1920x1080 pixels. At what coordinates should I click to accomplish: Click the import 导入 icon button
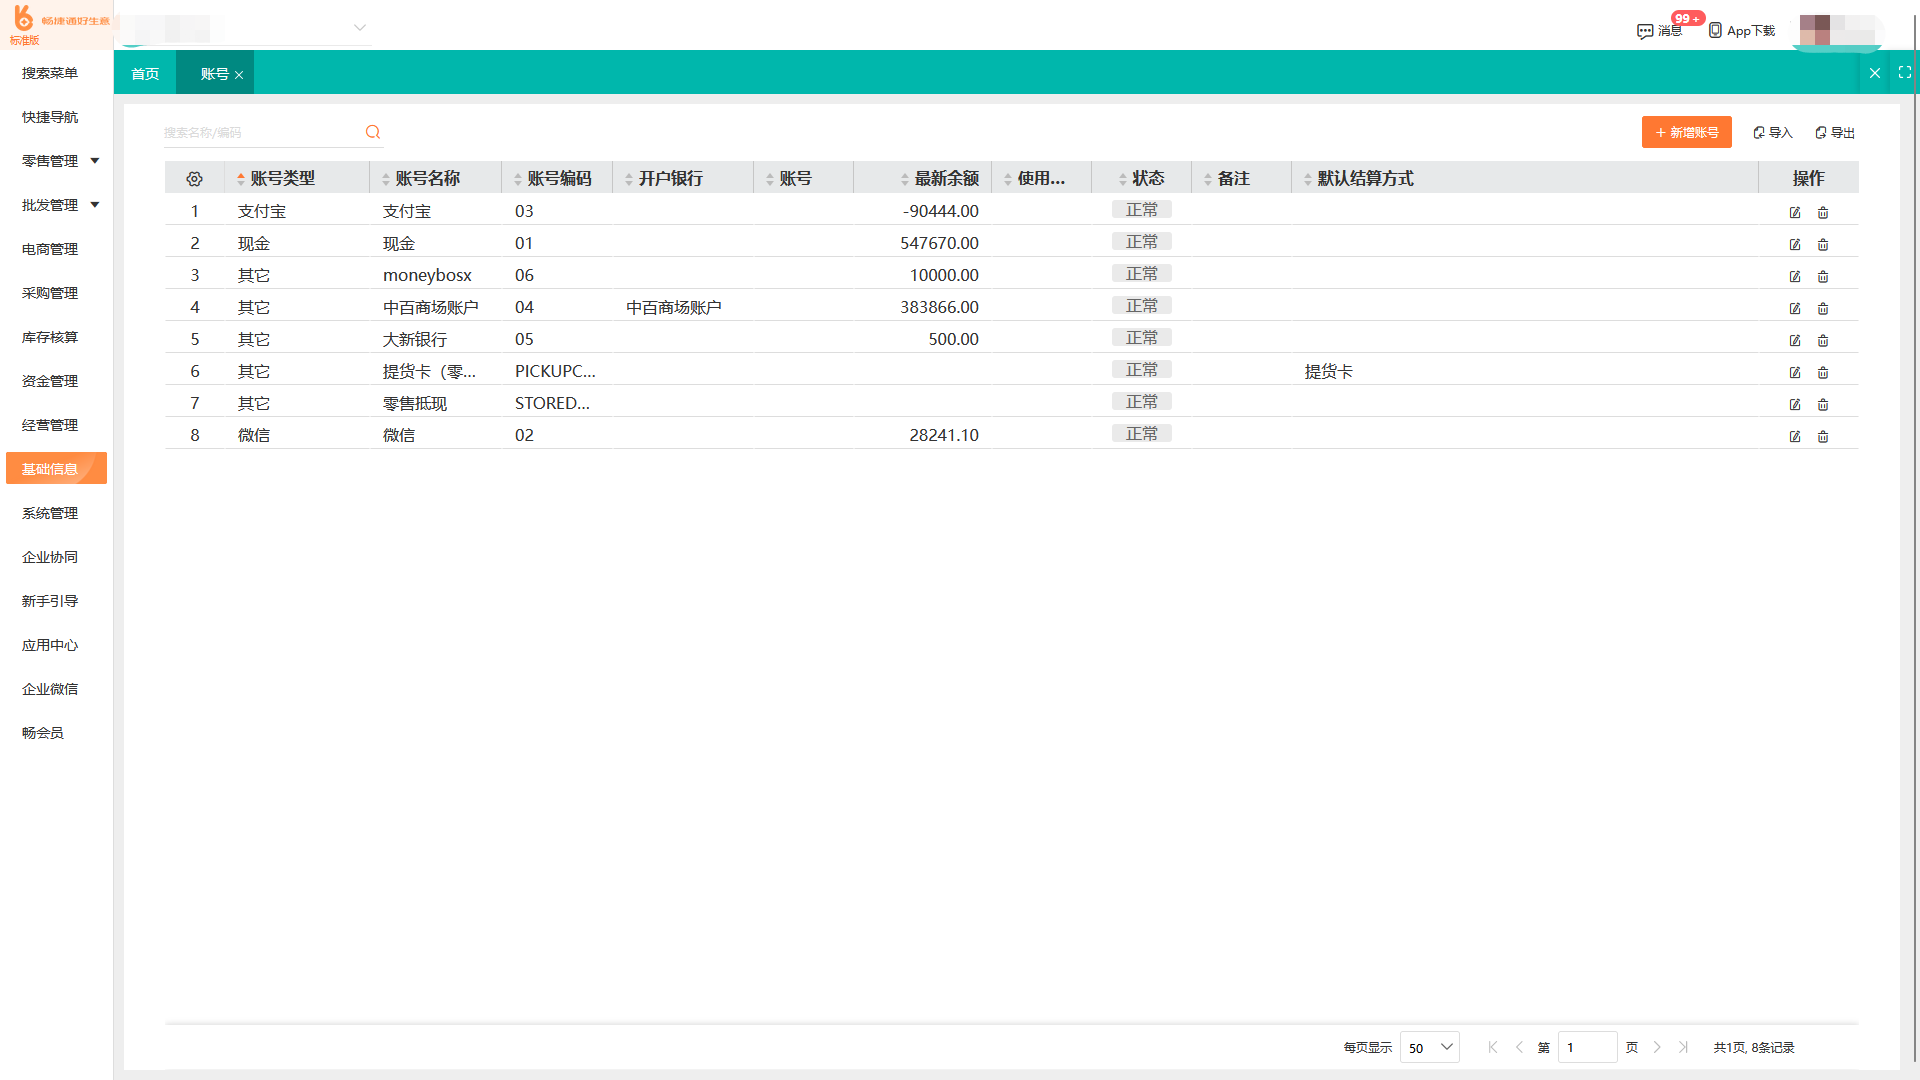(x=1774, y=132)
